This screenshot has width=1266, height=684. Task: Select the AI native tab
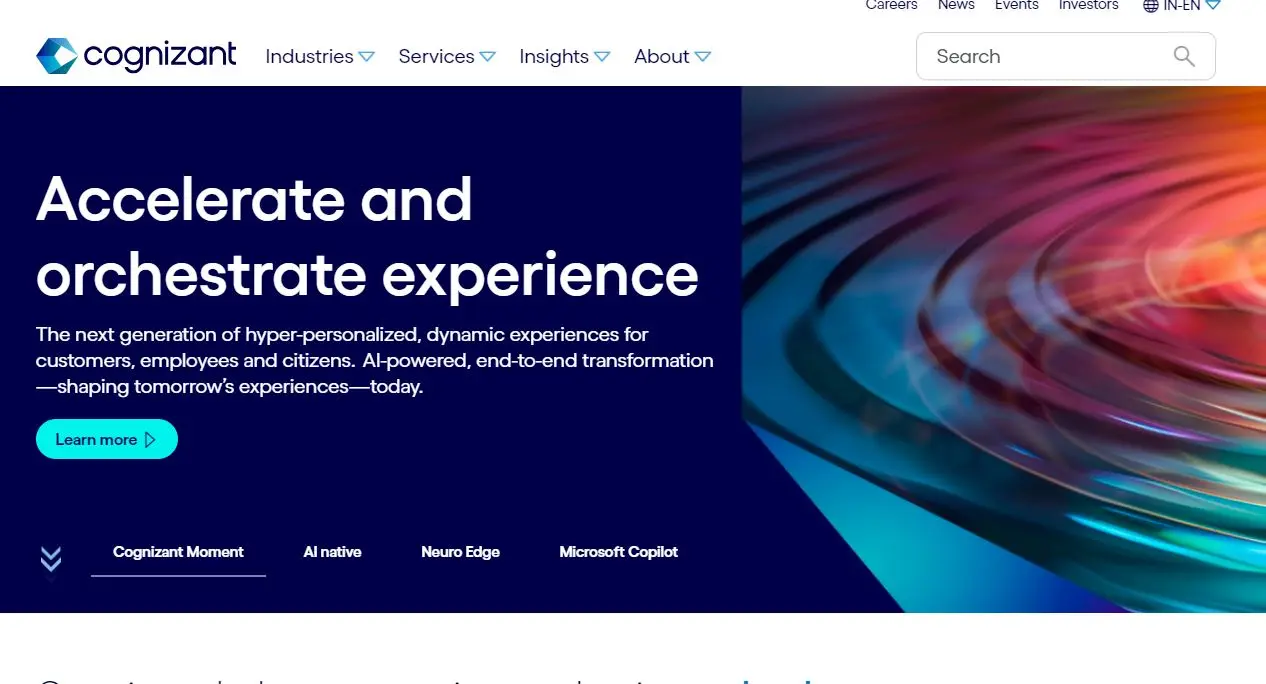coord(332,552)
